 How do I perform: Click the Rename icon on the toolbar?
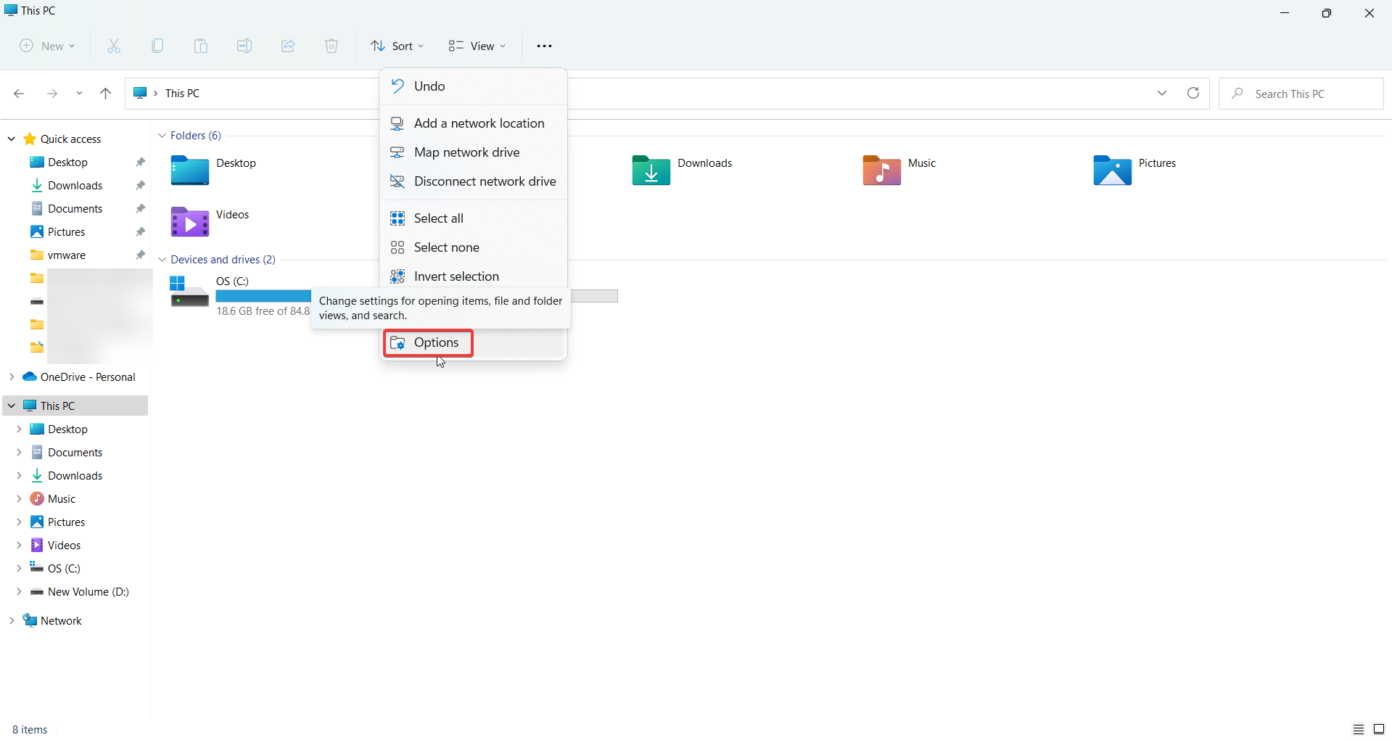[x=244, y=46]
